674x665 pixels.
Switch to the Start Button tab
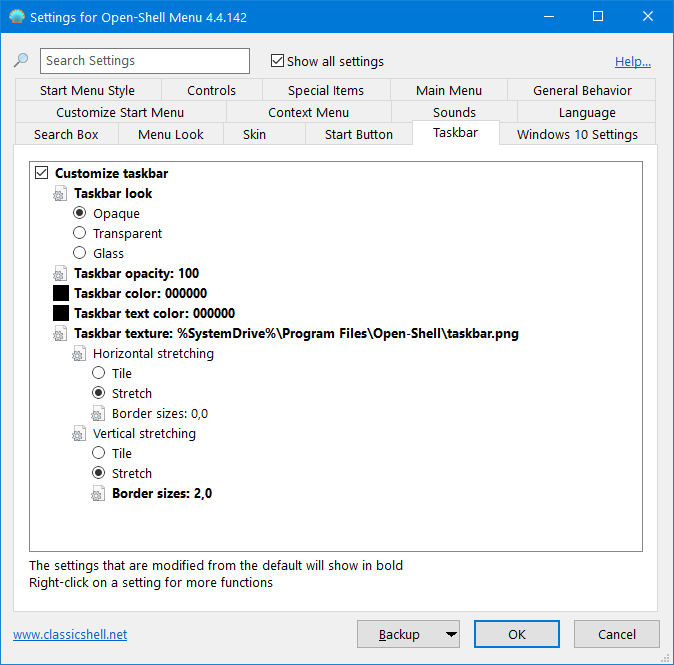click(x=359, y=134)
